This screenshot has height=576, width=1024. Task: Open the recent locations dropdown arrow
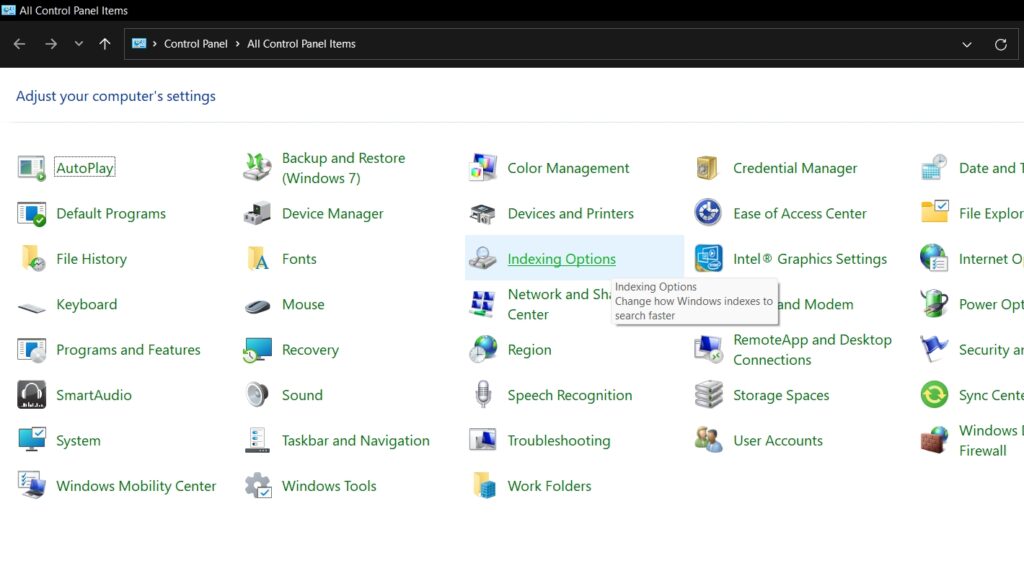point(78,44)
